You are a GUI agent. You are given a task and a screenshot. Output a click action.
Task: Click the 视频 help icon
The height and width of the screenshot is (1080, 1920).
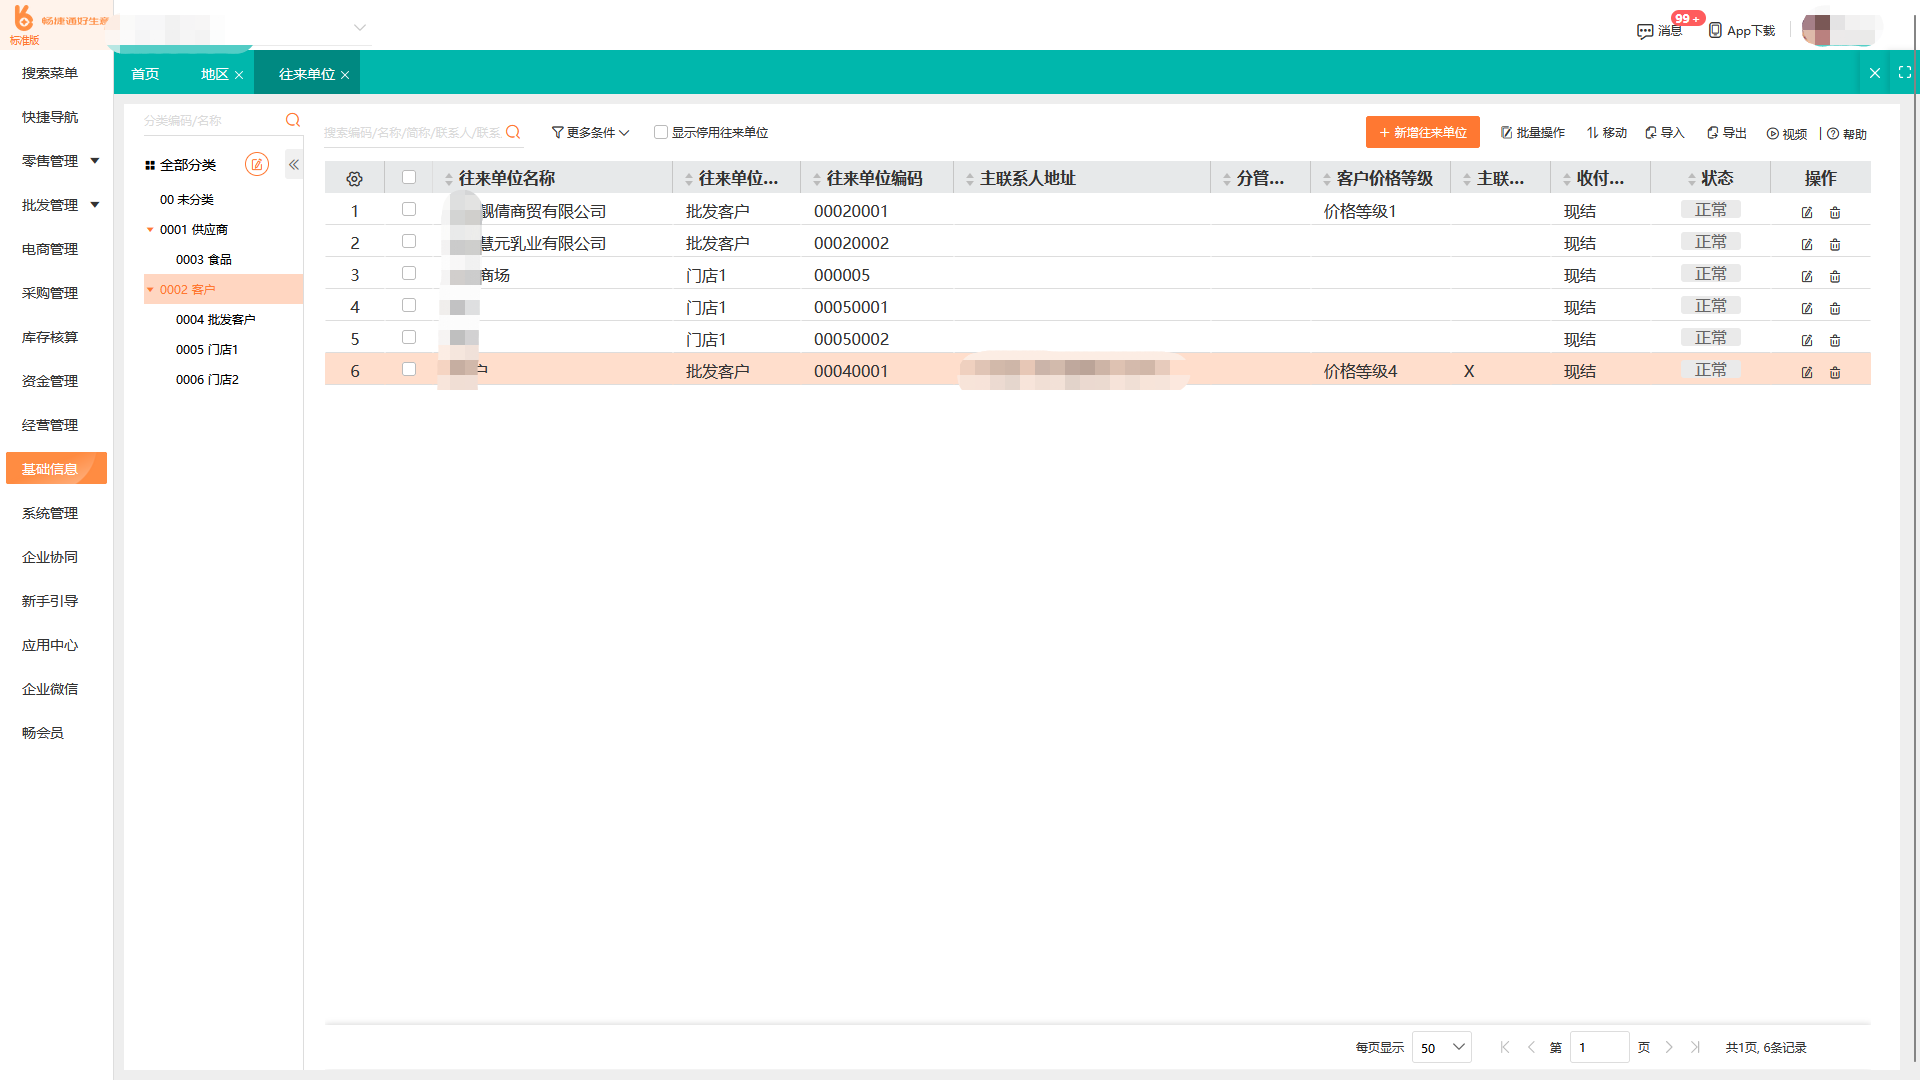[1787, 132]
